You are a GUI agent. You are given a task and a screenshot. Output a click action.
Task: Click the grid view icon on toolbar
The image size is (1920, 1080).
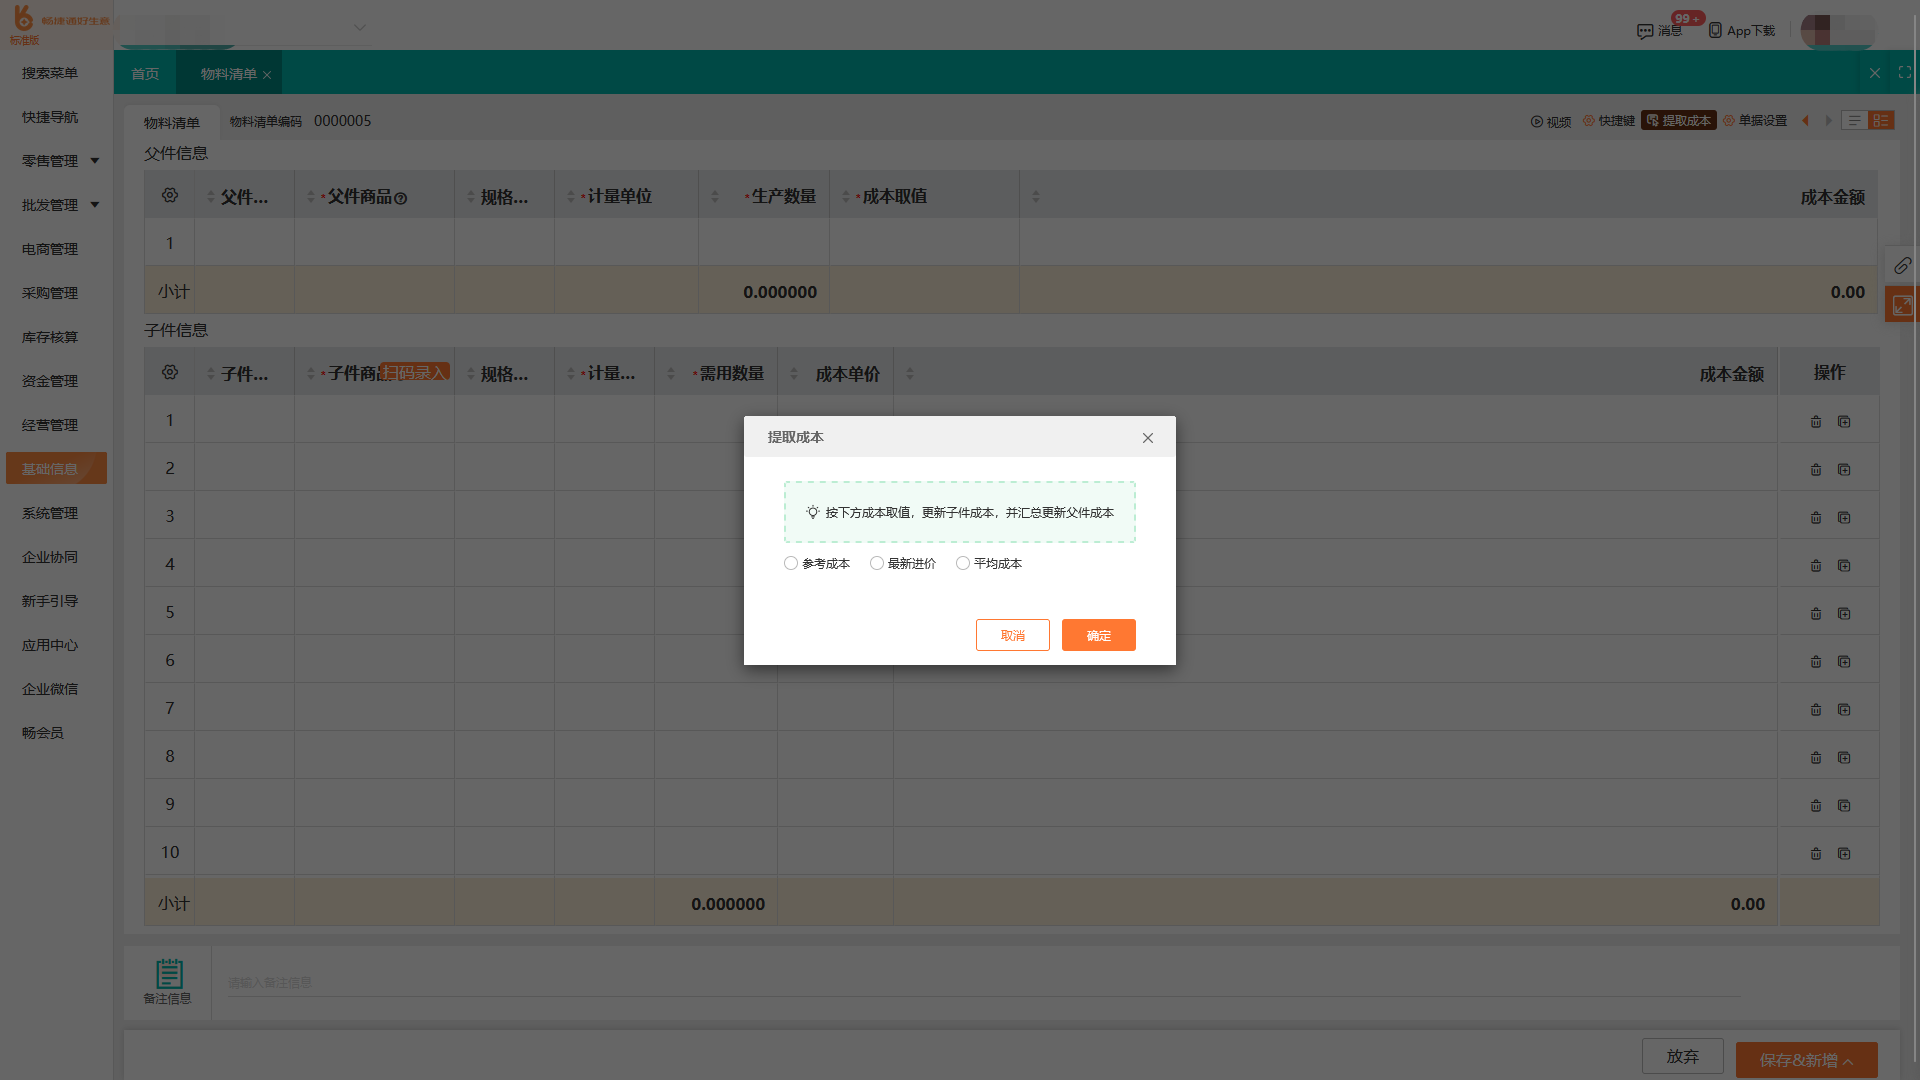click(x=1882, y=120)
